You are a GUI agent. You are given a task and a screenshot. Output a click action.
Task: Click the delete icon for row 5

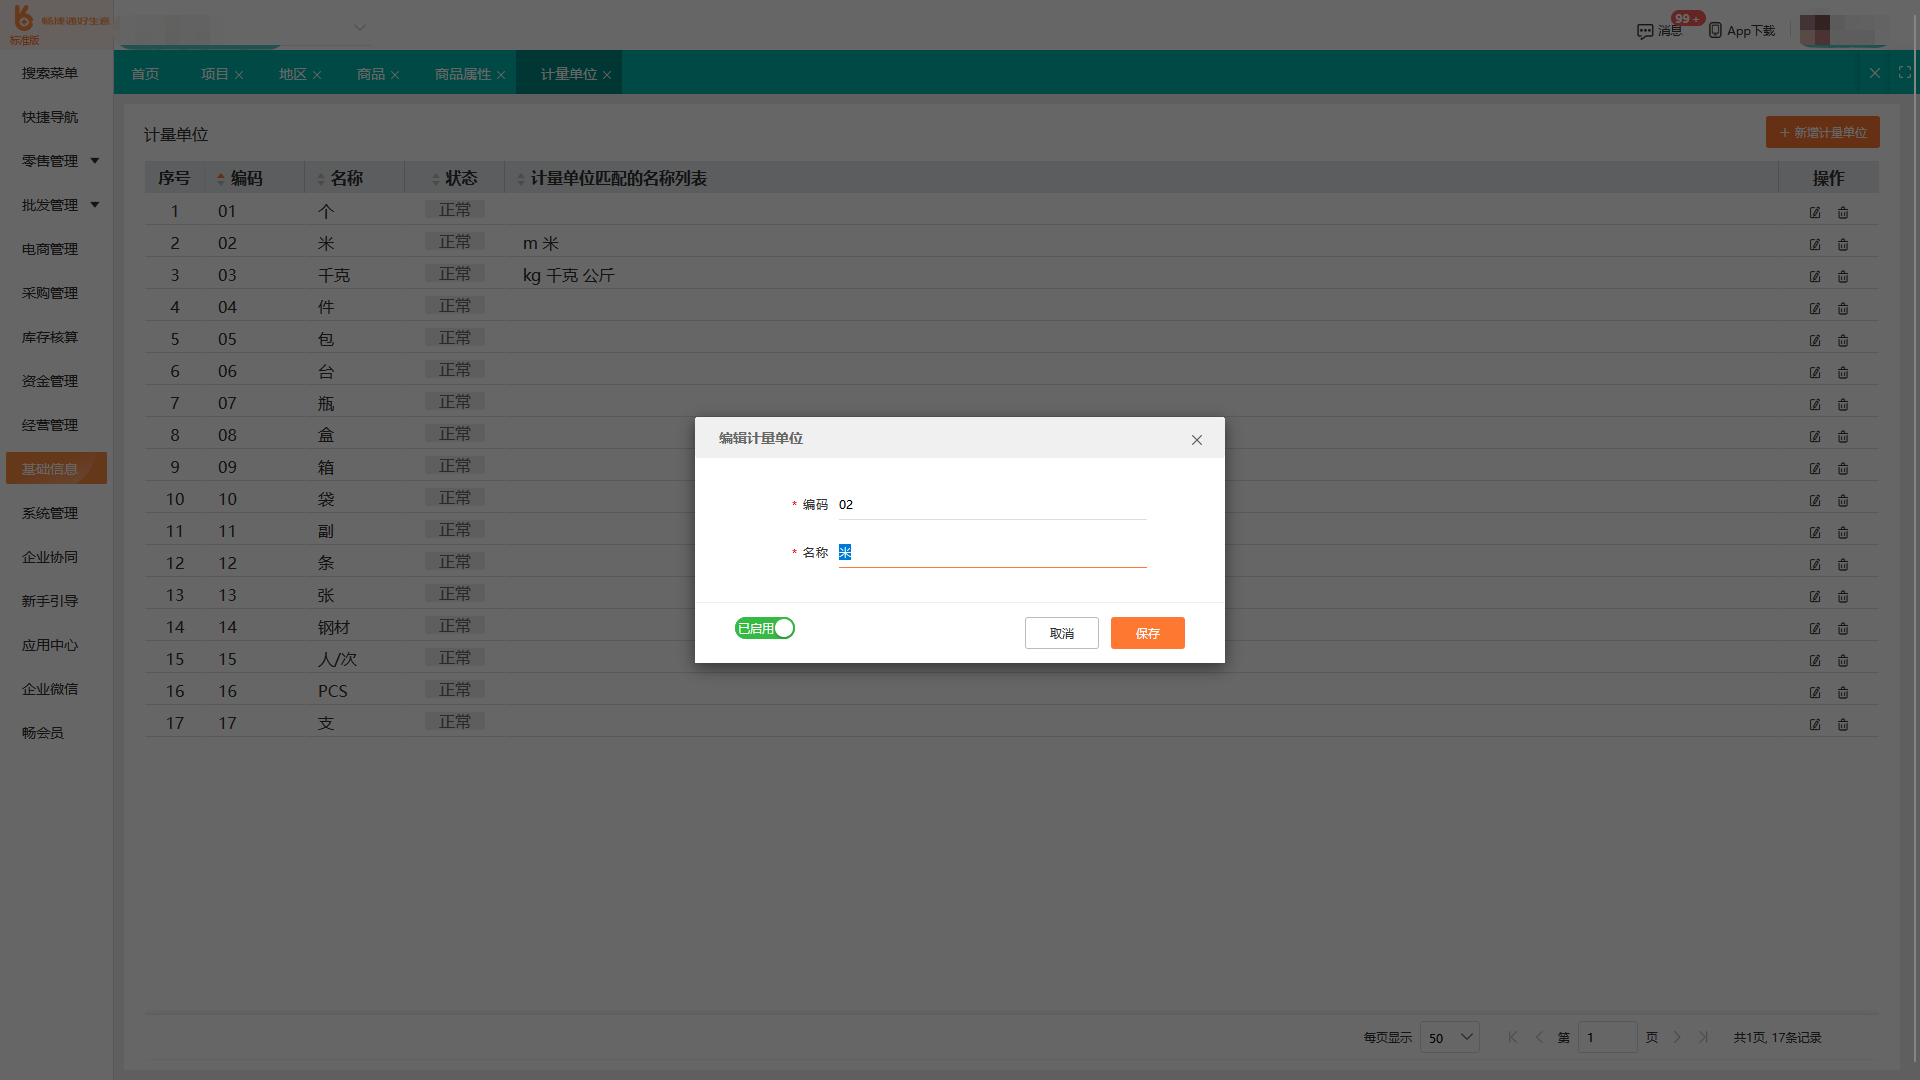[x=1844, y=340]
